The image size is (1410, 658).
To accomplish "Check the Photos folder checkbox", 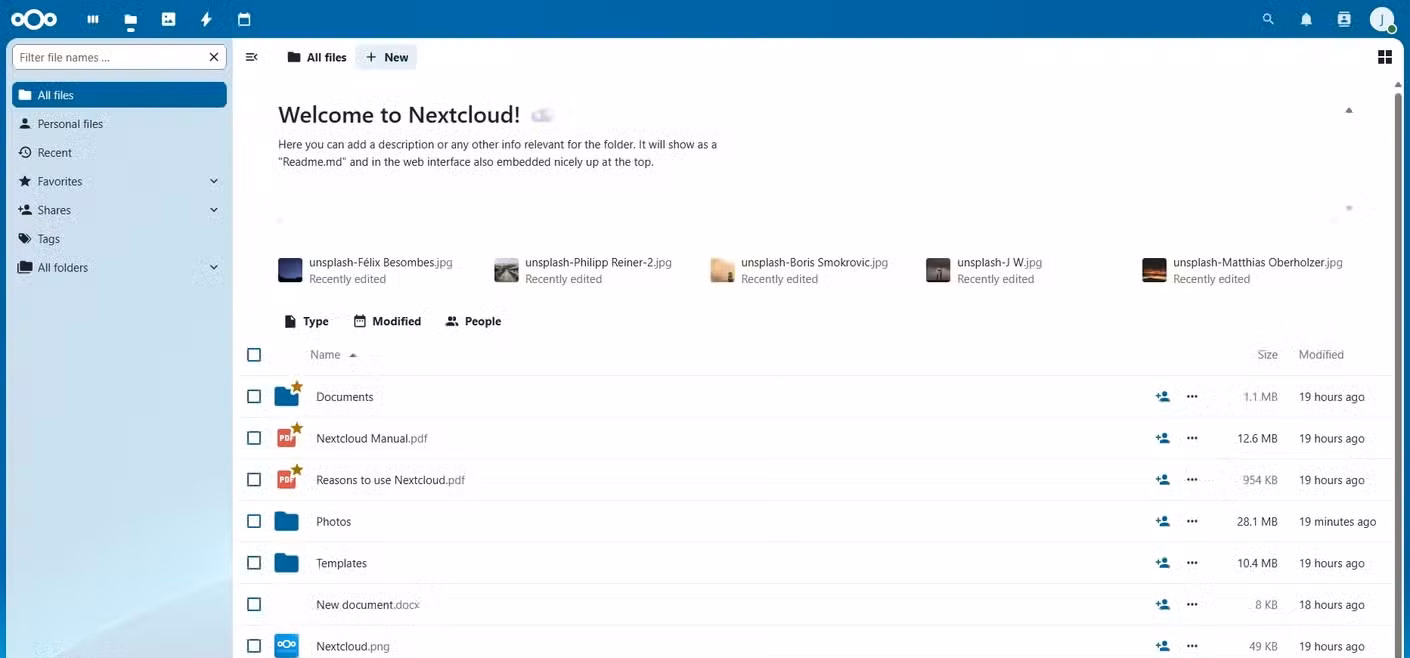I will (254, 521).
